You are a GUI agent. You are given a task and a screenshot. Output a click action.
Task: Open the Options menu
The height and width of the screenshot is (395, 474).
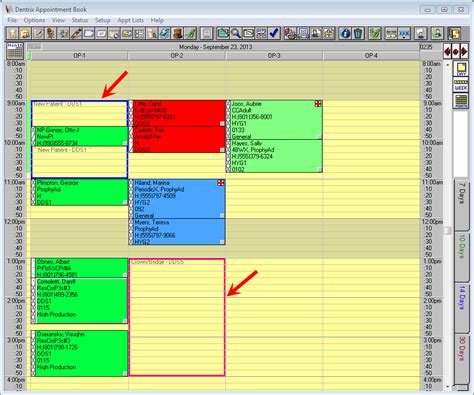[x=34, y=20]
